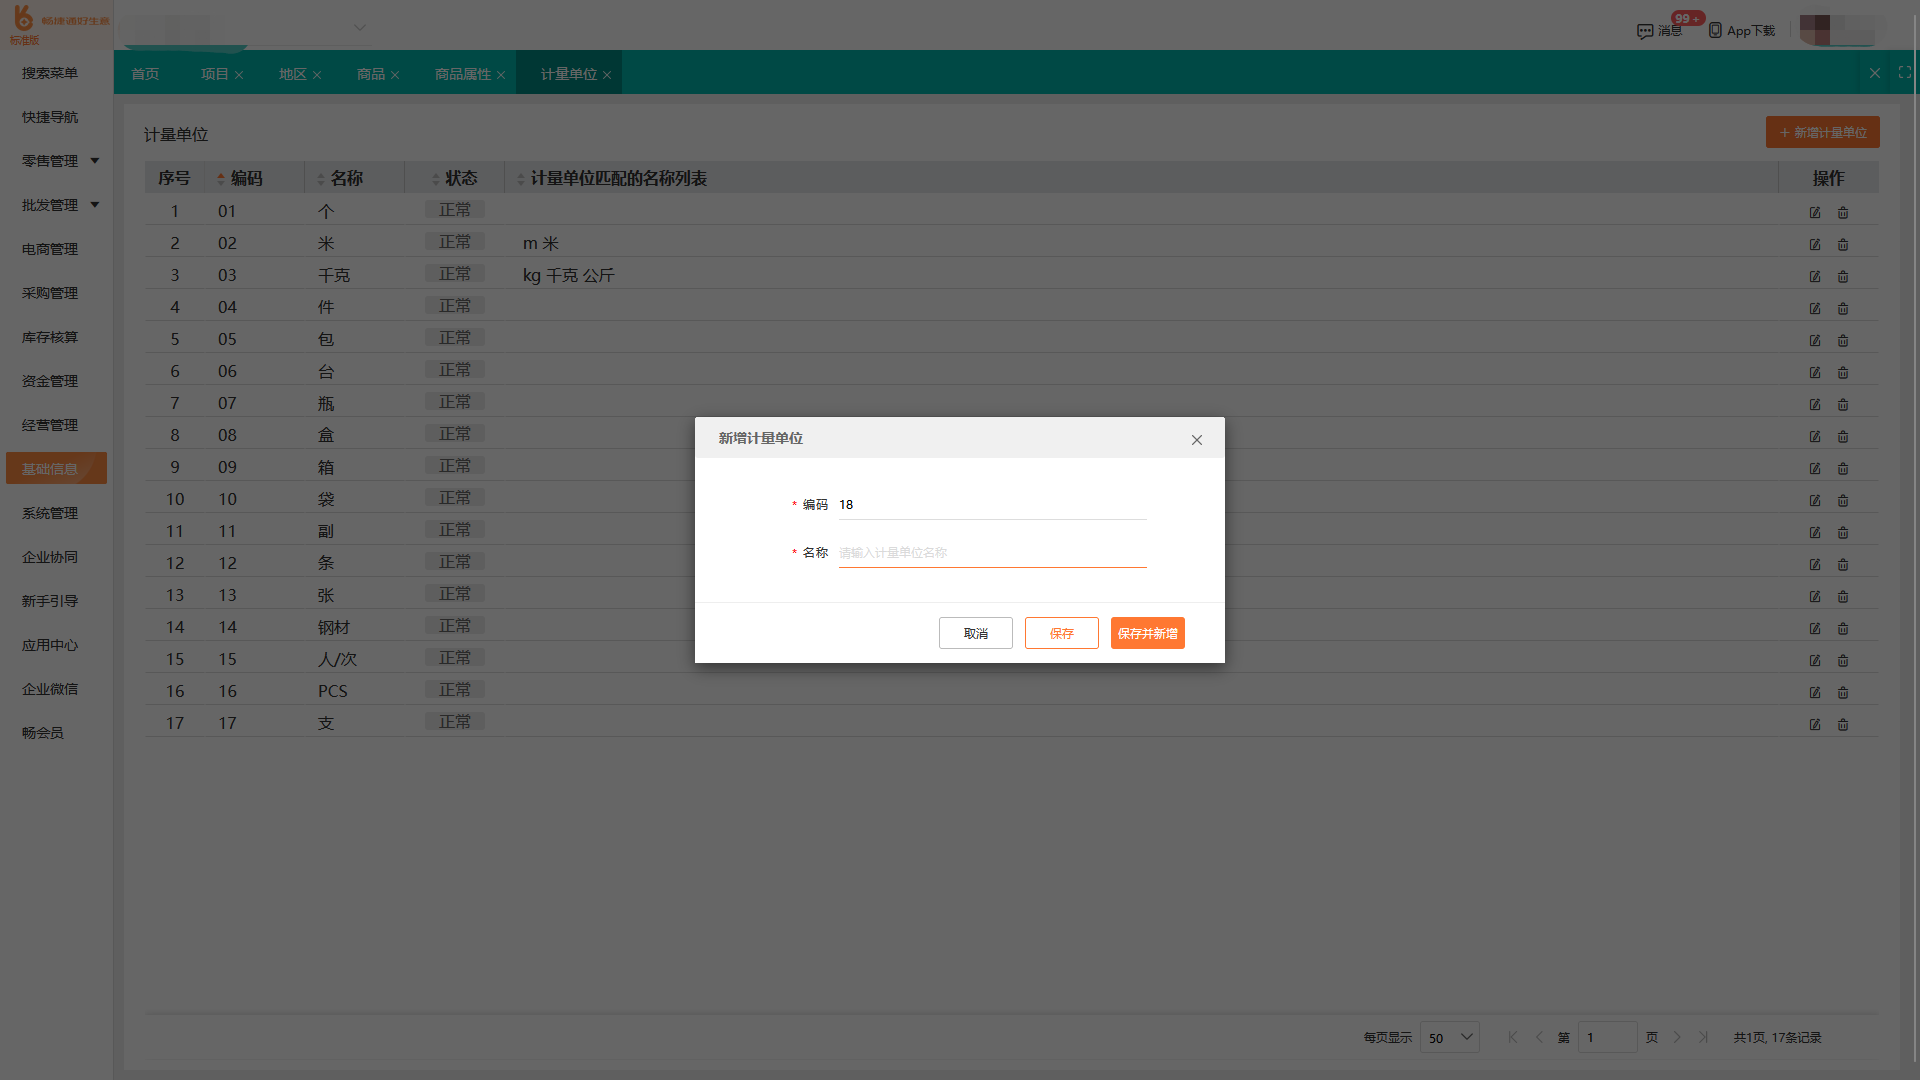Viewport: 1920px width, 1080px height.
Task: Click close button on 新增计量单位 dialog
Action: (1197, 439)
